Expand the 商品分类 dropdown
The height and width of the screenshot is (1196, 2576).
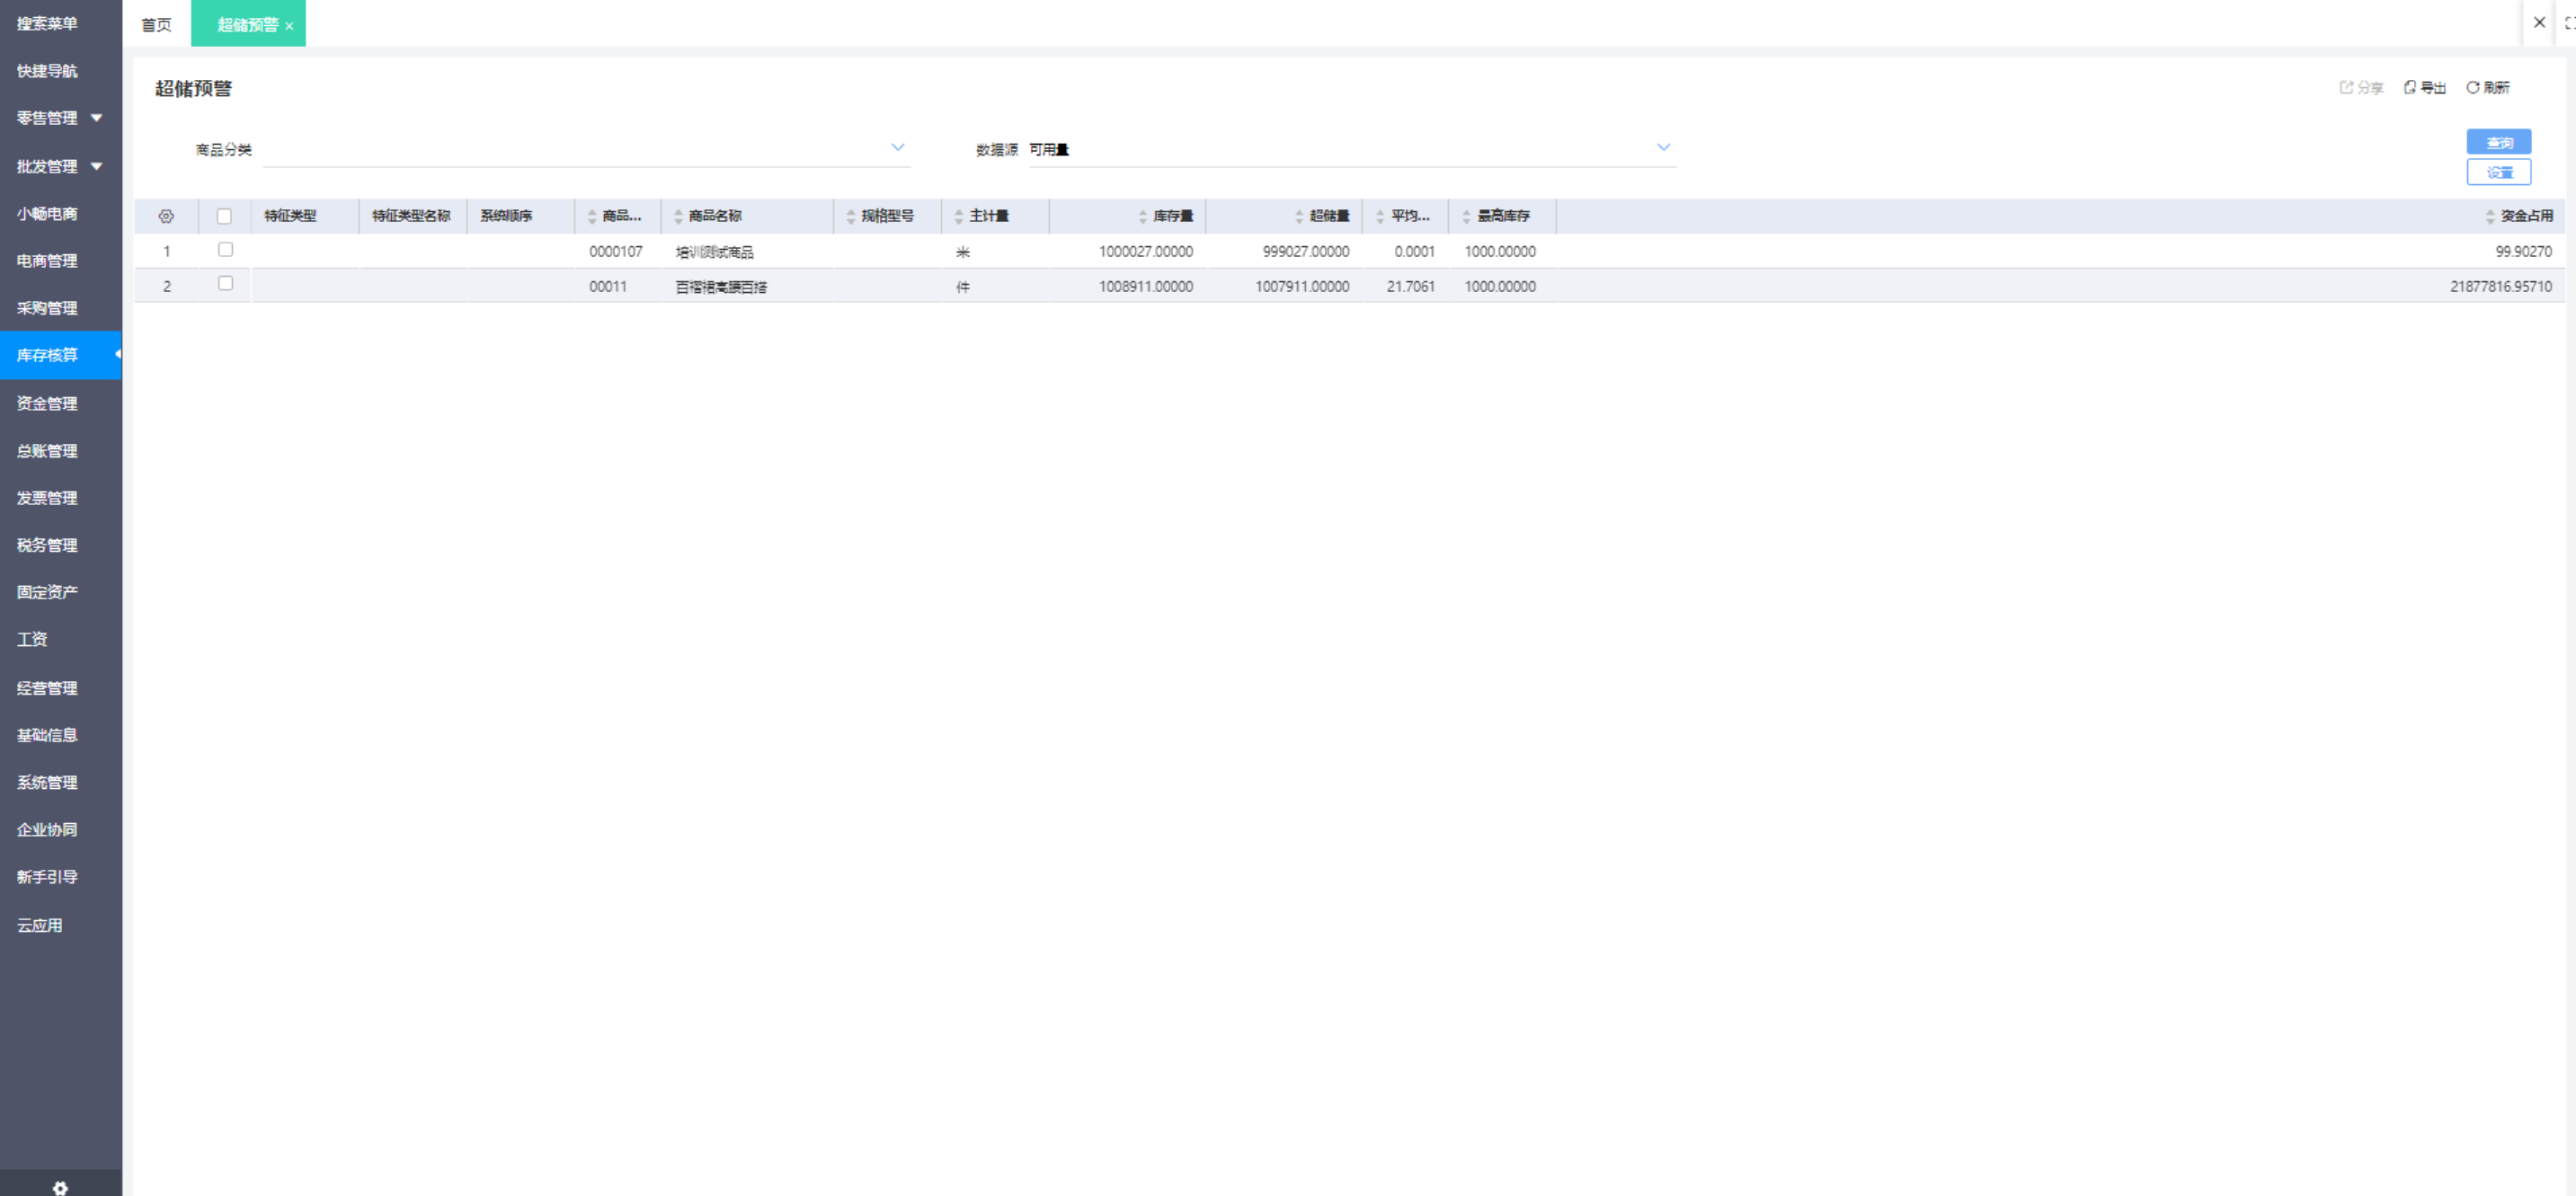click(x=897, y=149)
